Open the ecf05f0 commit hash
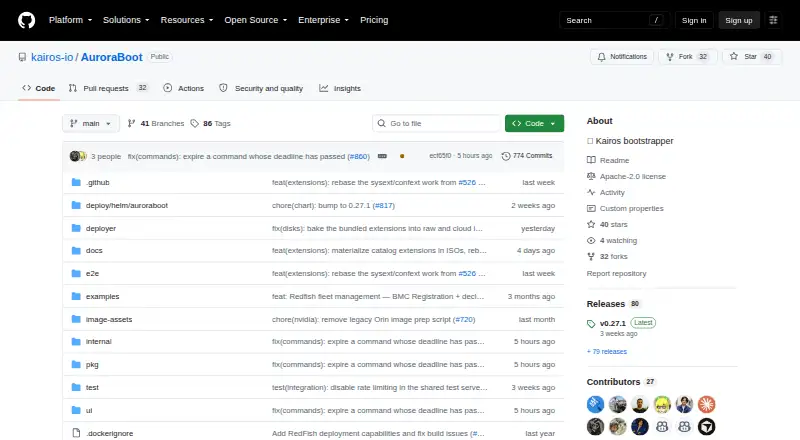 (x=440, y=156)
